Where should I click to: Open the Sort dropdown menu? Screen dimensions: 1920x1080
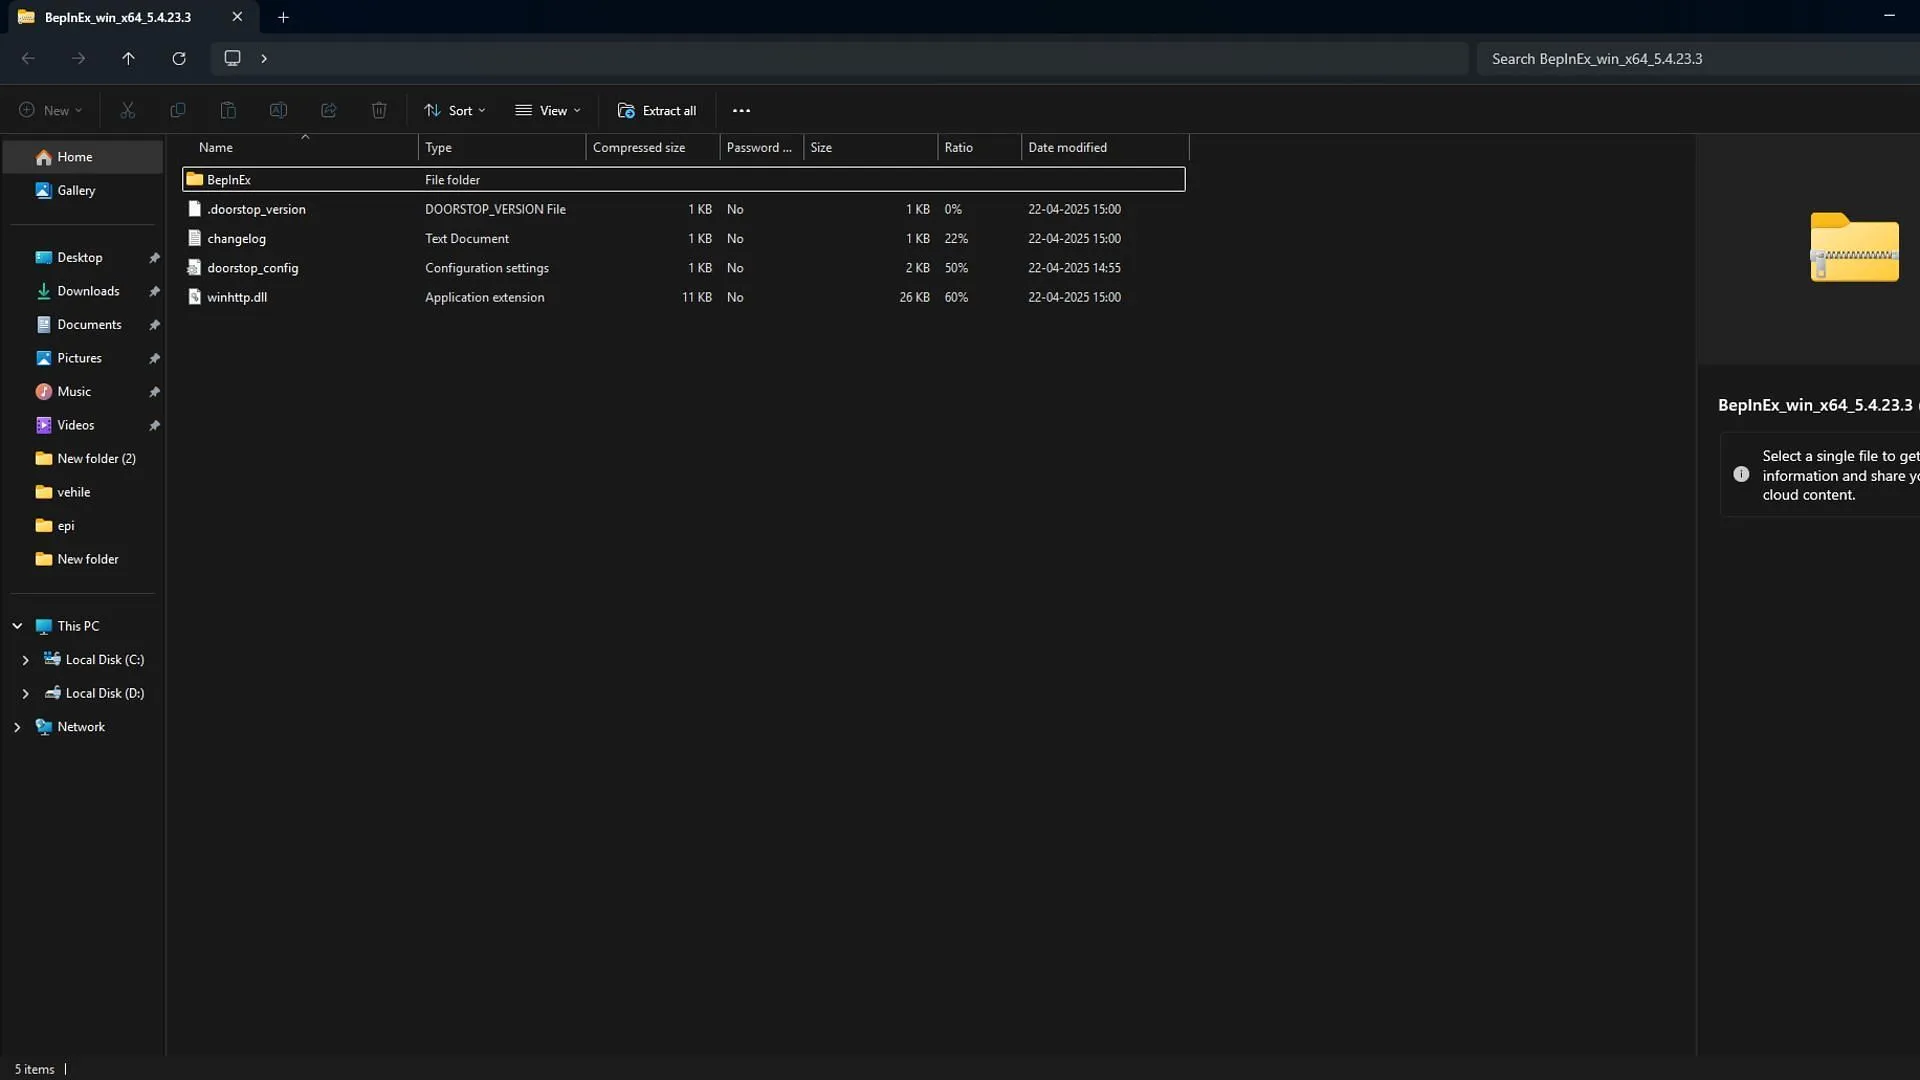coord(454,110)
